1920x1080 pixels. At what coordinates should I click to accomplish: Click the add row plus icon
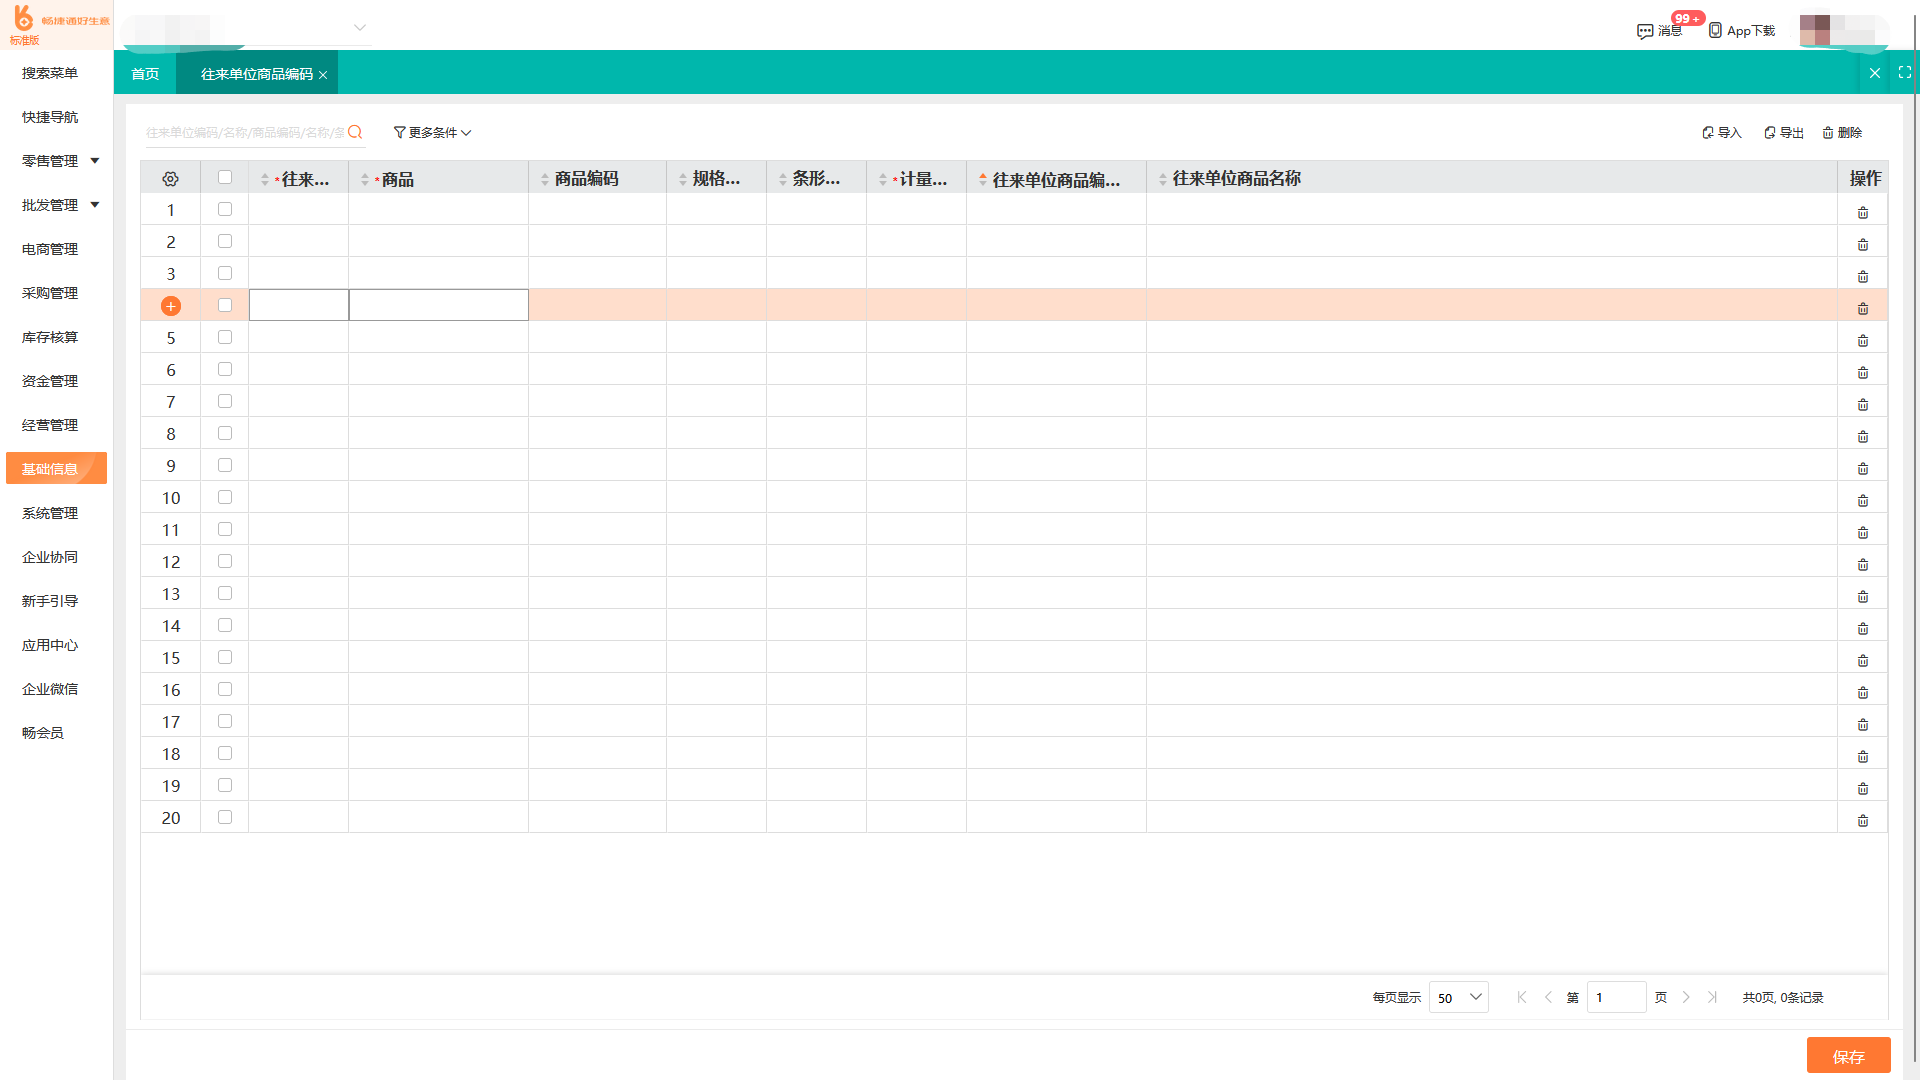pos(170,305)
